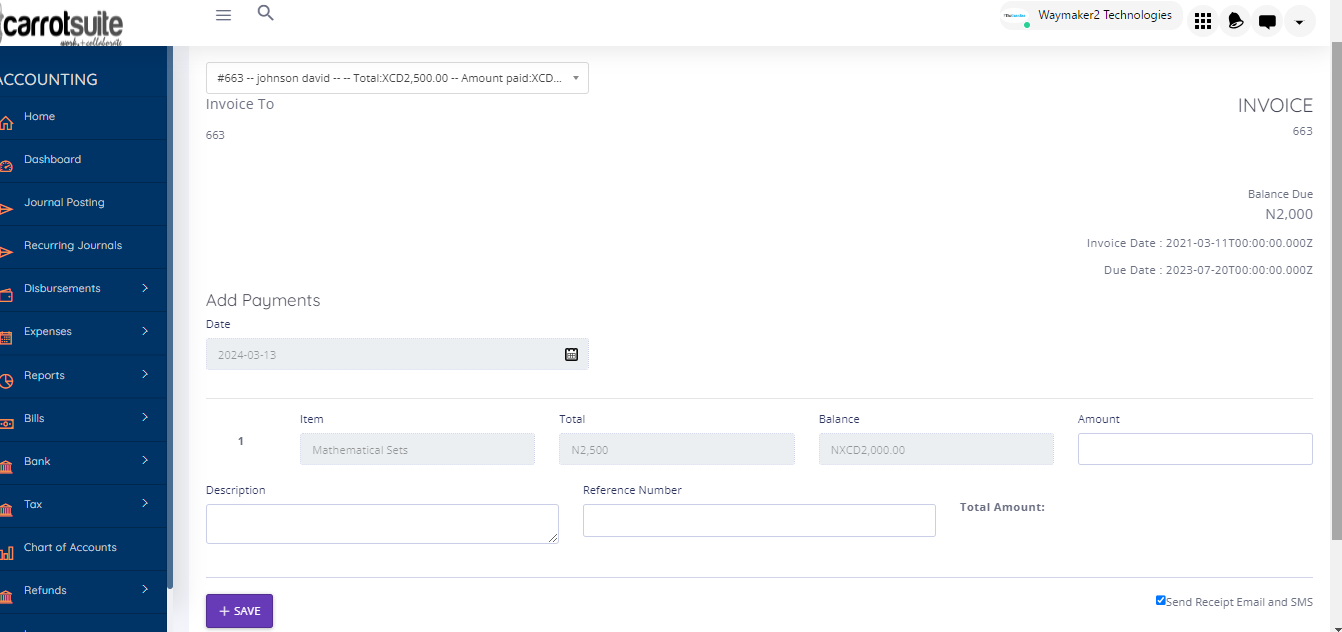Click the Chart of Accounts icon
The width and height of the screenshot is (1342, 632).
point(6,554)
